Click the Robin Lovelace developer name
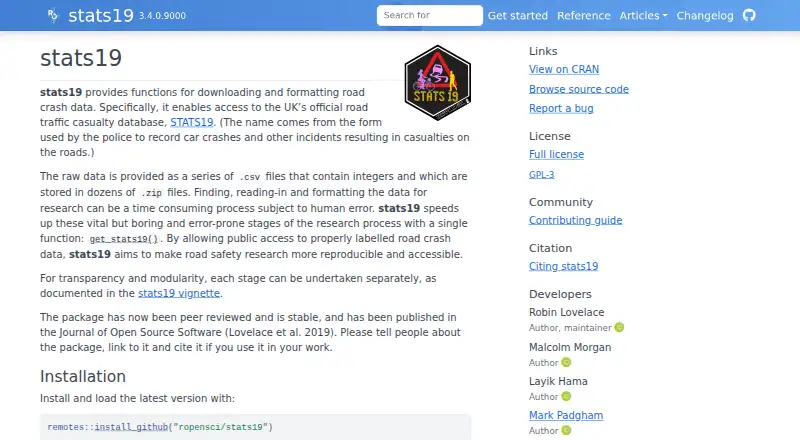The image size is (800, 440). coord(566,312)
